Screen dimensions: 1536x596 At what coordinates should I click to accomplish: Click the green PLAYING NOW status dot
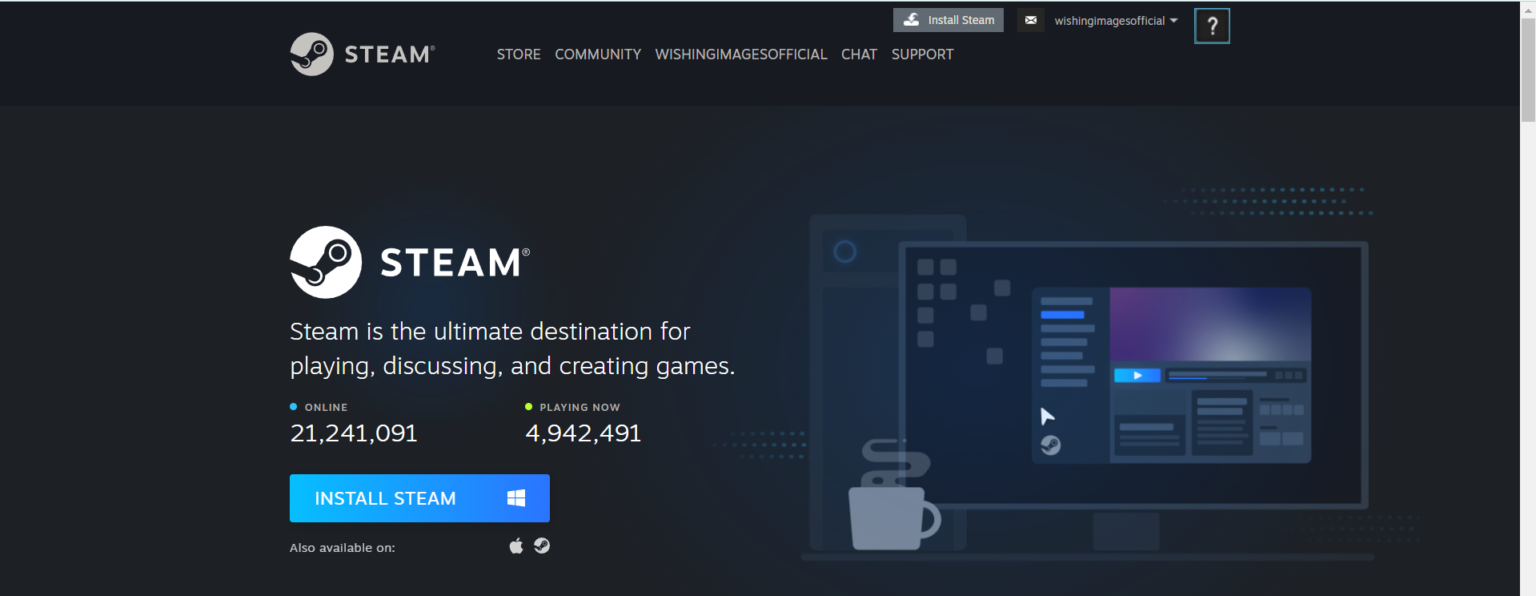529,406
